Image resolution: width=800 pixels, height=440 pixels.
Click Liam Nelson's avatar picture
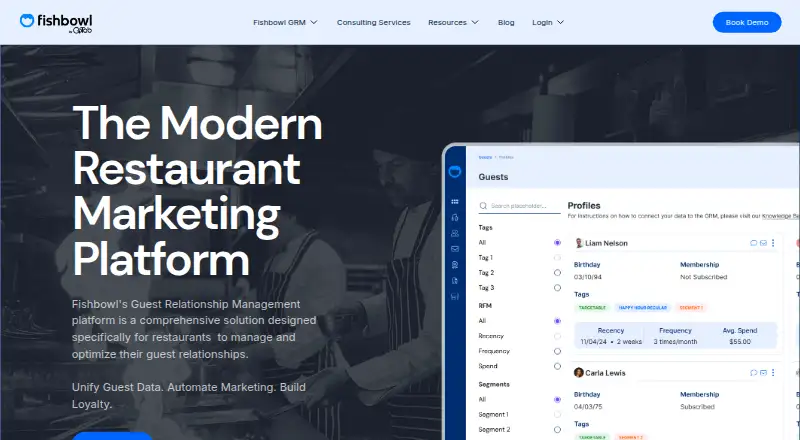pyautogui.click(x=579, y=243)
